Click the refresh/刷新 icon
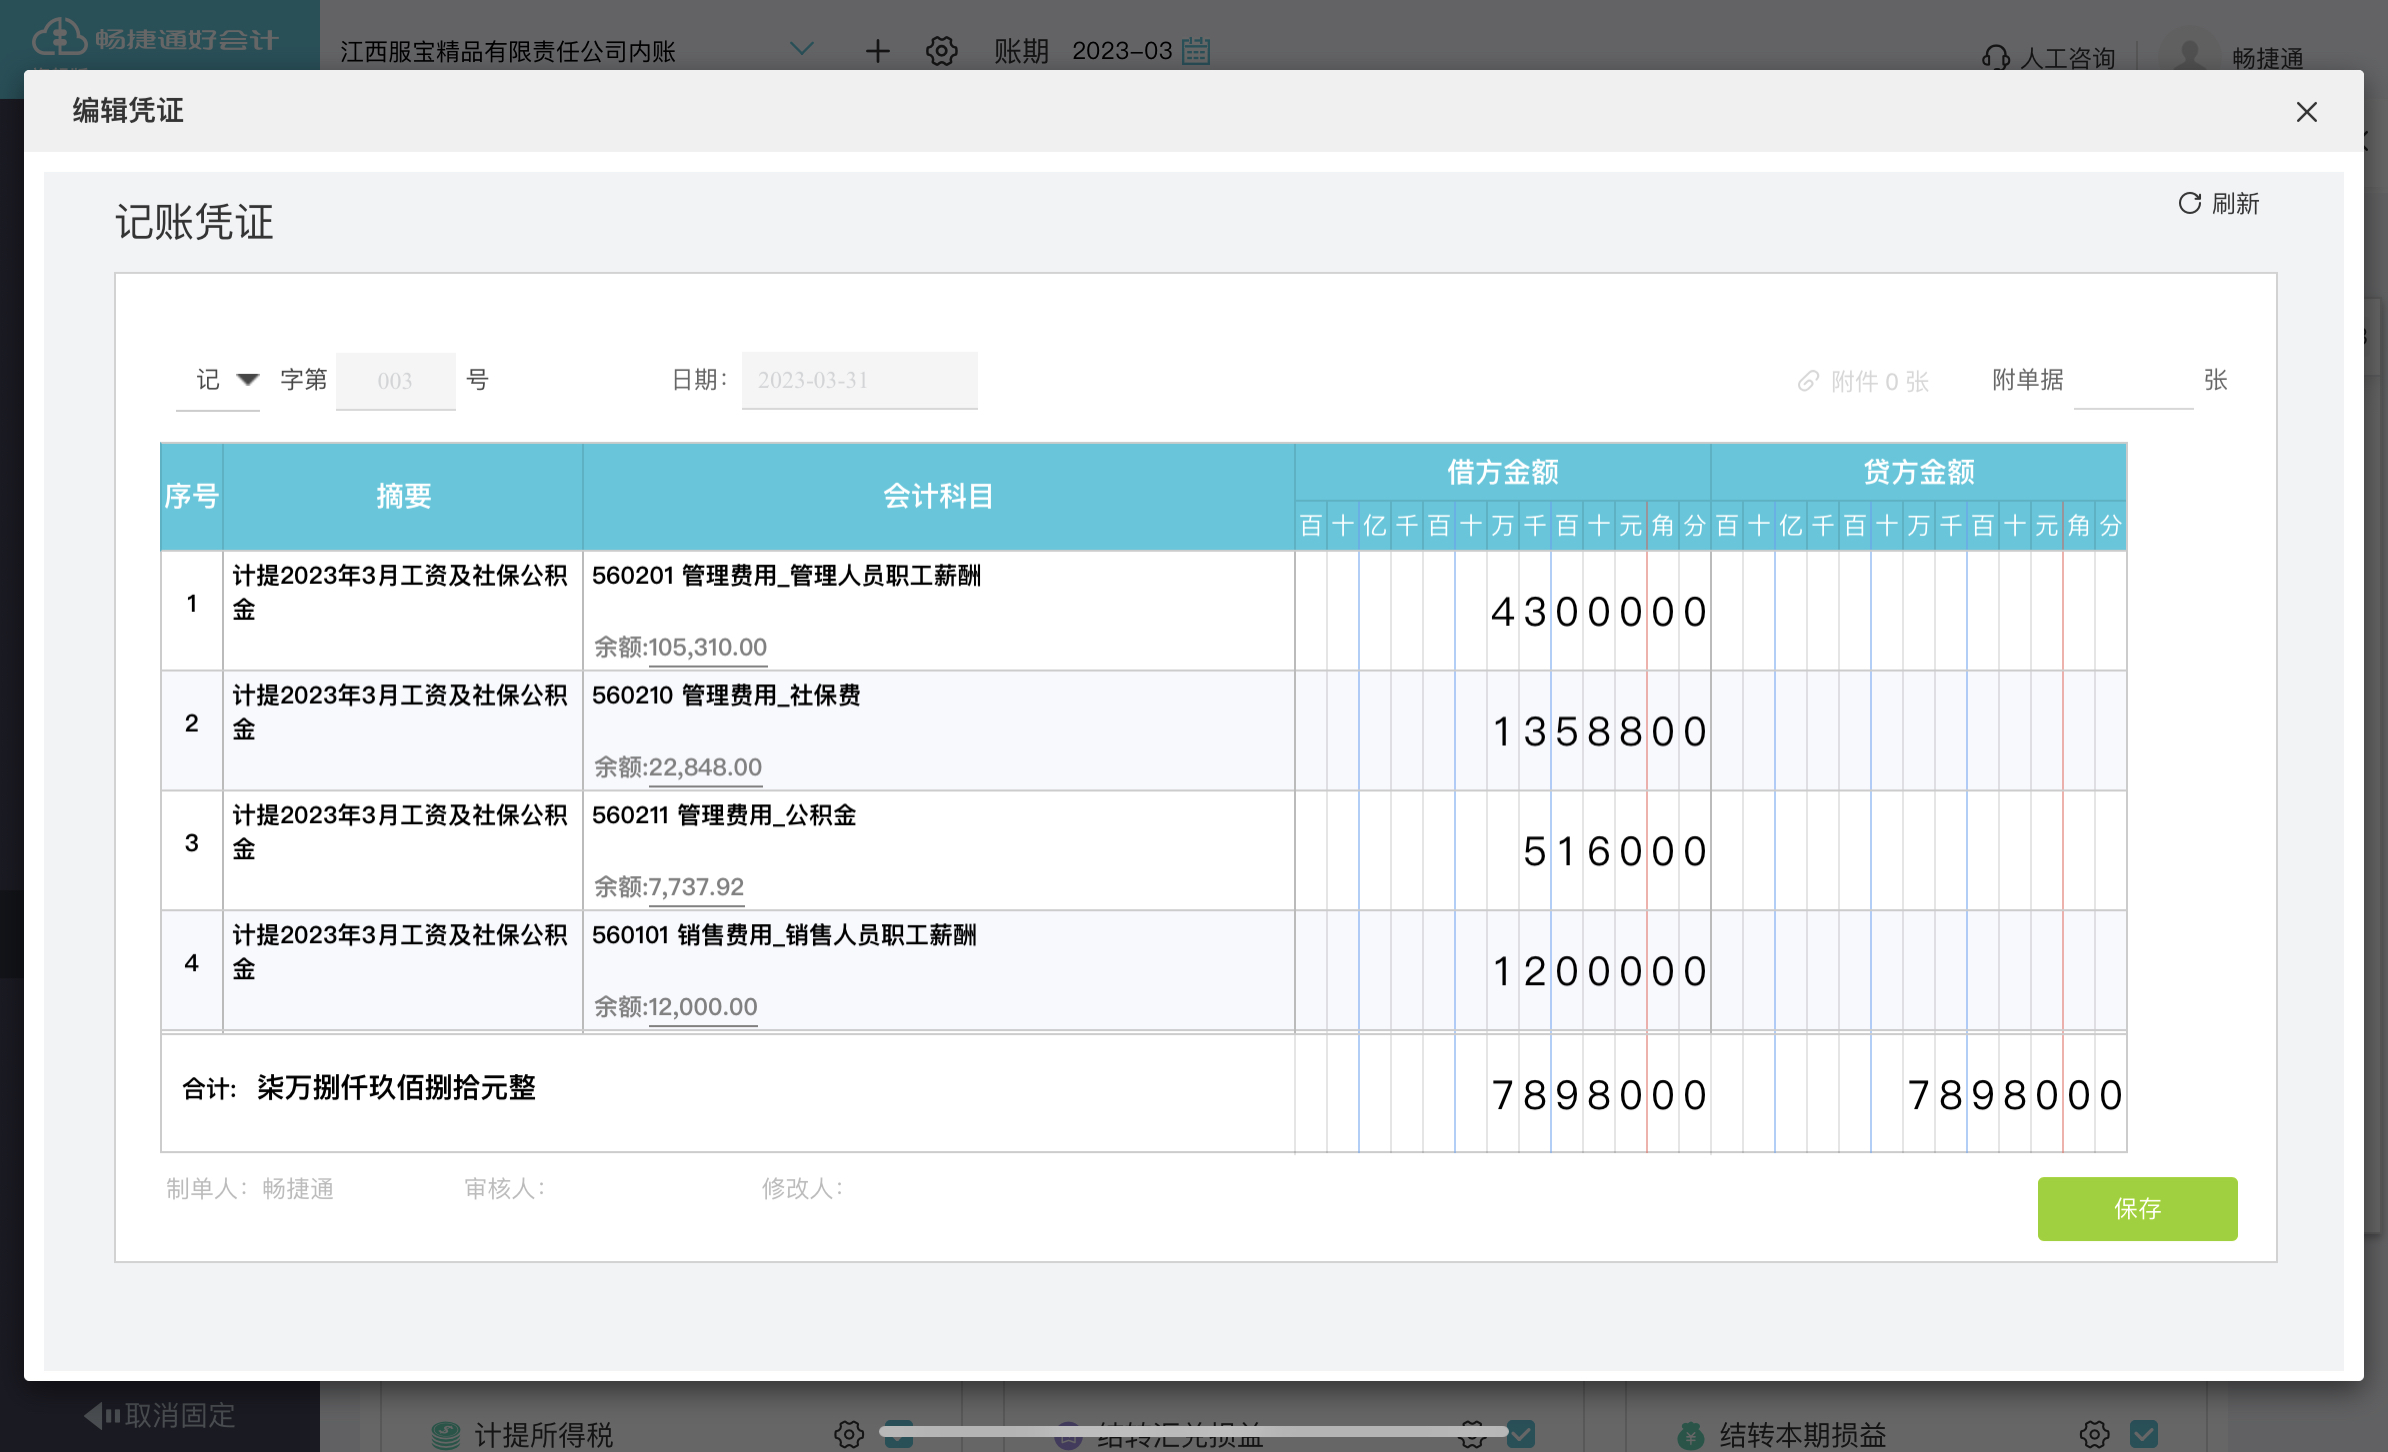 point(2188,205)
